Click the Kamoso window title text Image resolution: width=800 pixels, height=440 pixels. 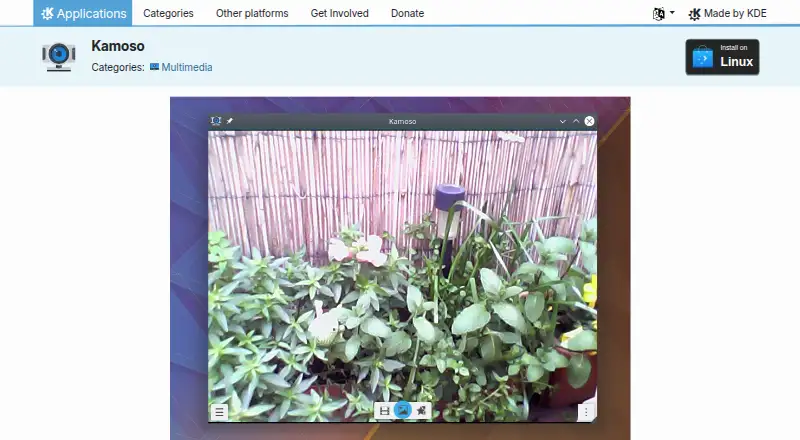[x=403, y=121]
